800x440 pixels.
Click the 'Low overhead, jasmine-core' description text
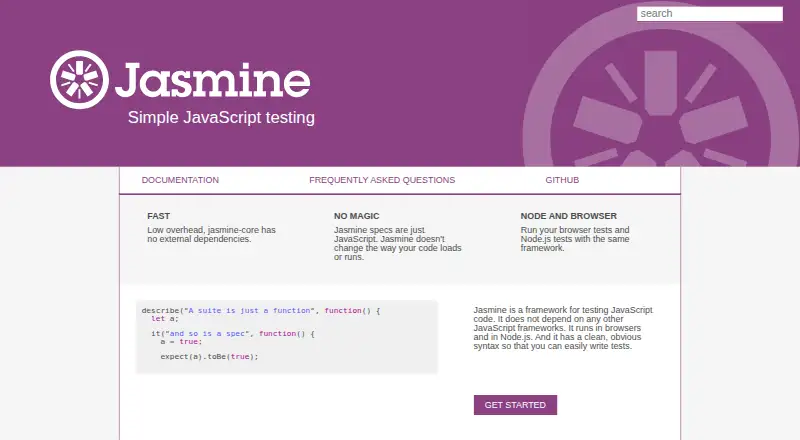coord(211,234)
